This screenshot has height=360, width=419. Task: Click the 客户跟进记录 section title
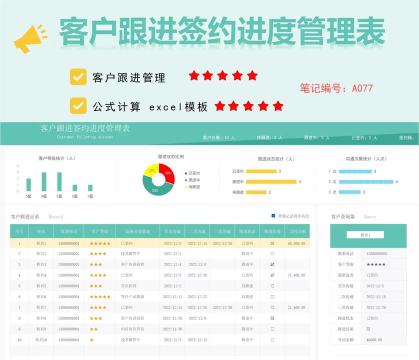click(x=25, y=217)
